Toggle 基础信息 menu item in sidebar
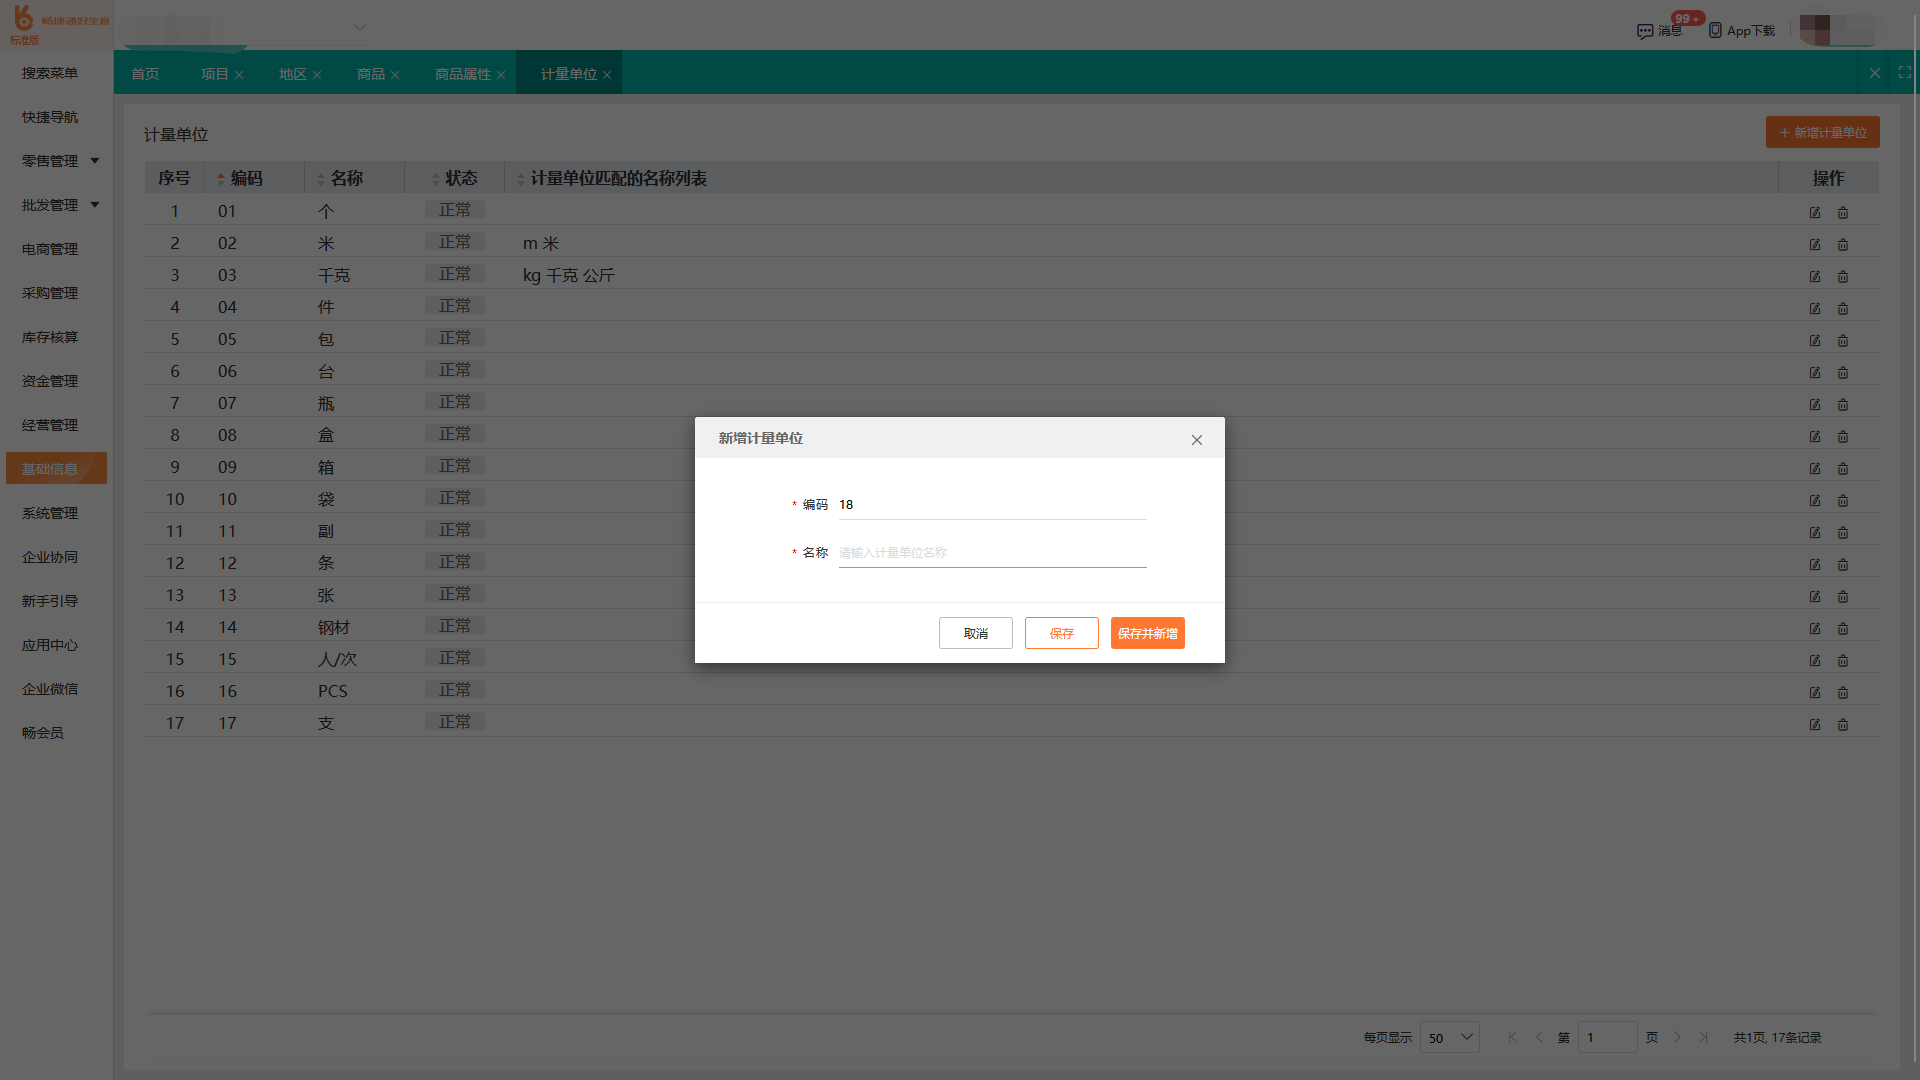 53,468
